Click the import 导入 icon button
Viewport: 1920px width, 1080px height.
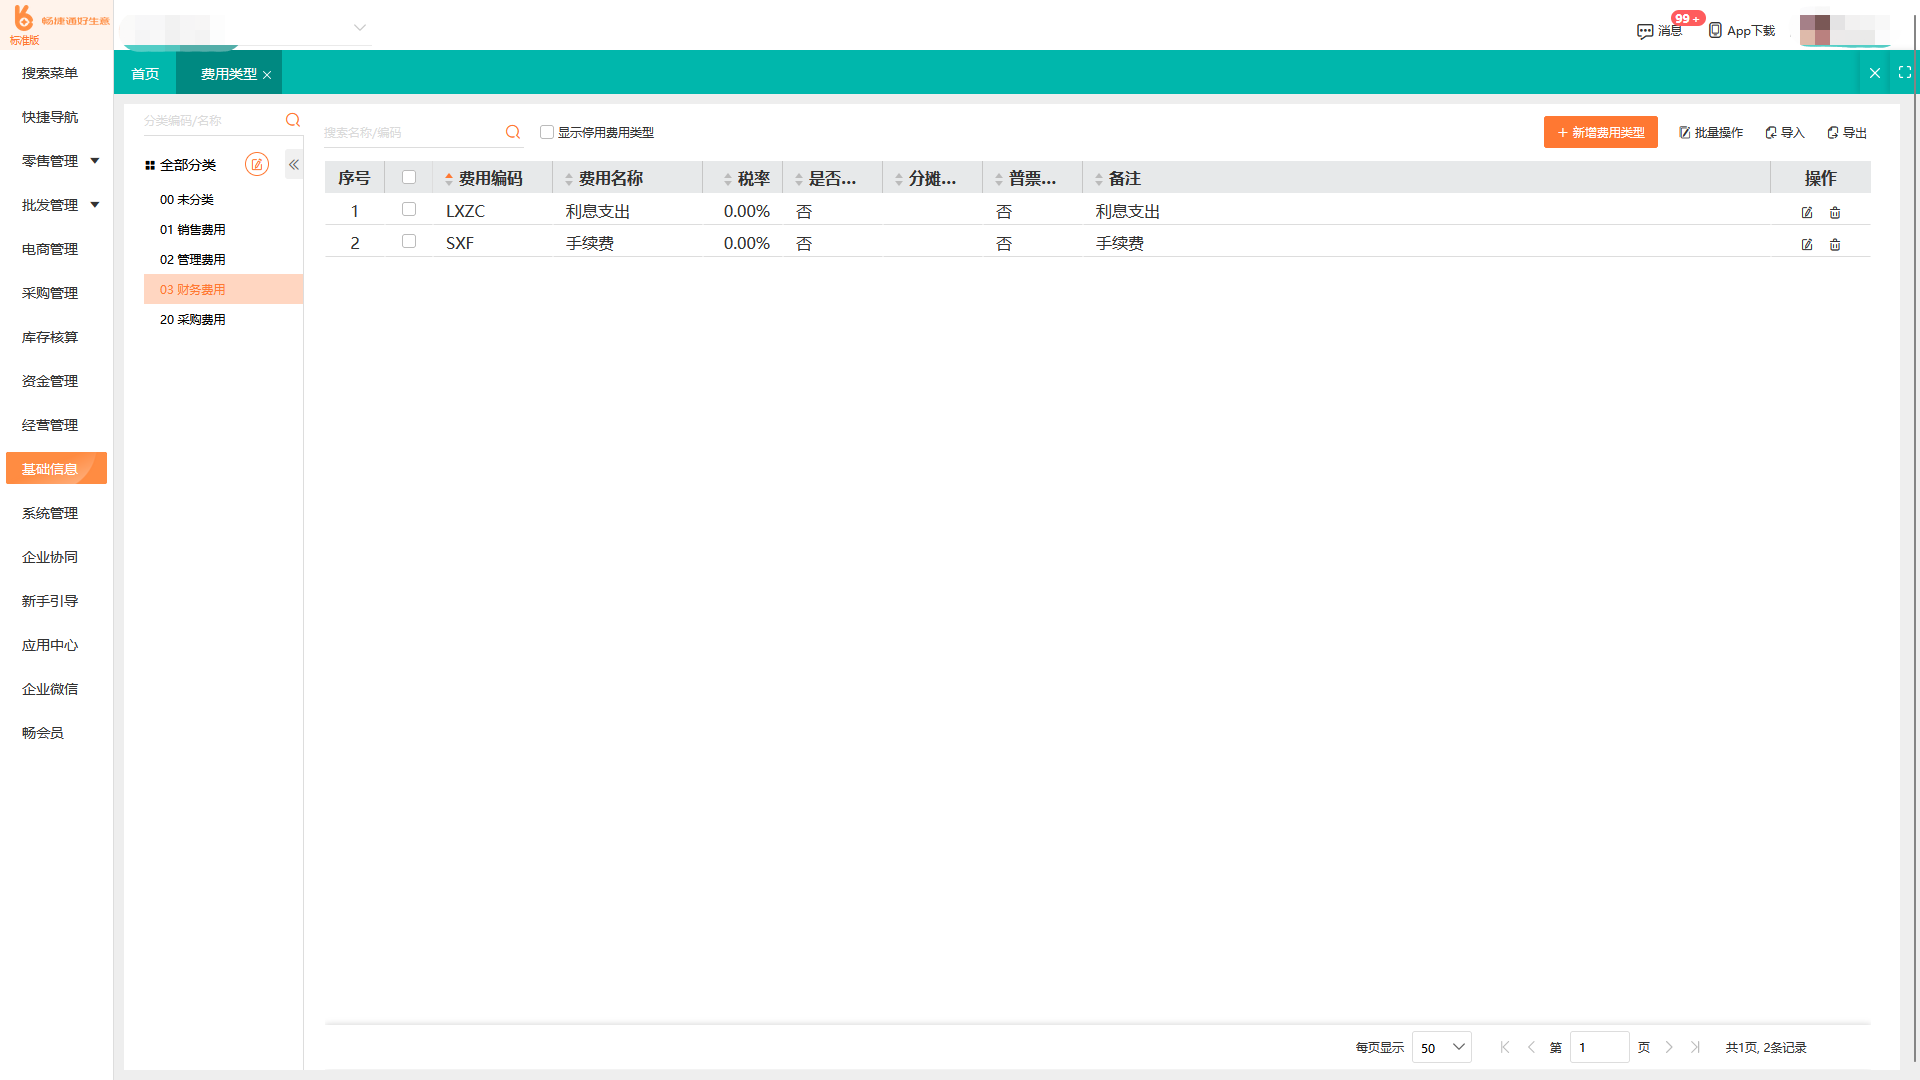tap(1787, 131)
